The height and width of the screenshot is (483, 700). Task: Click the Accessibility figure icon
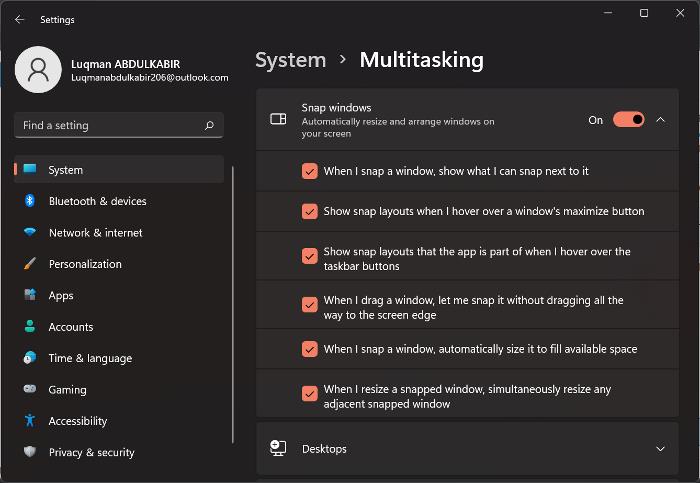click(30, 421)
